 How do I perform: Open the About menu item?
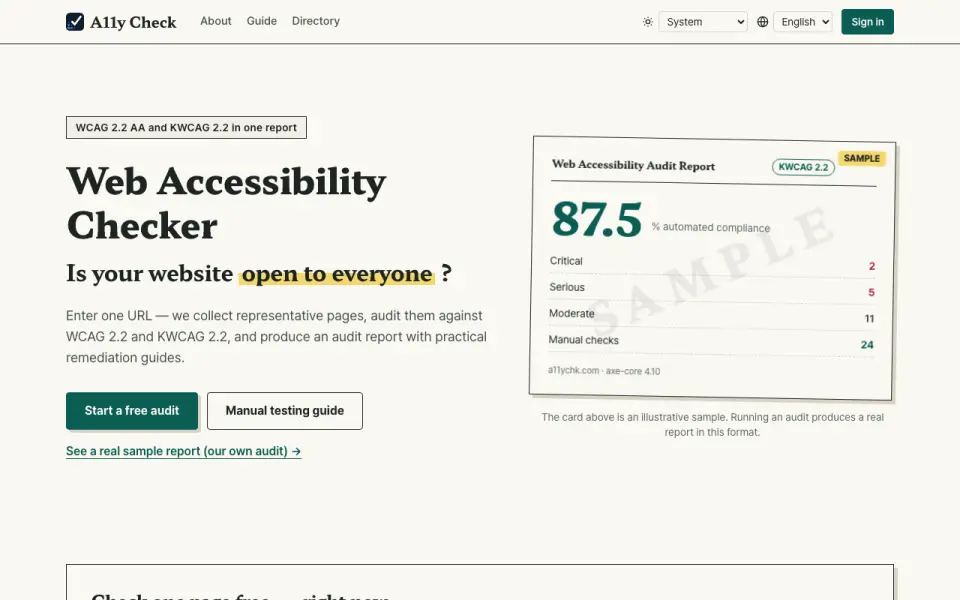[x=216, y=21]
